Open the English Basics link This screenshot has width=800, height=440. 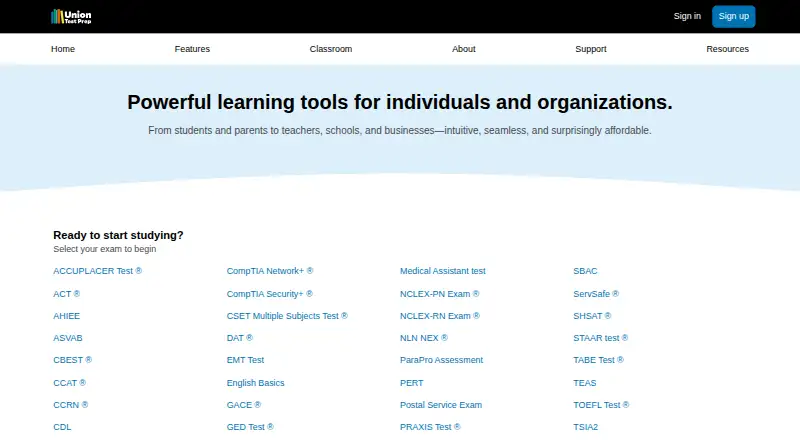click(256, 383)
